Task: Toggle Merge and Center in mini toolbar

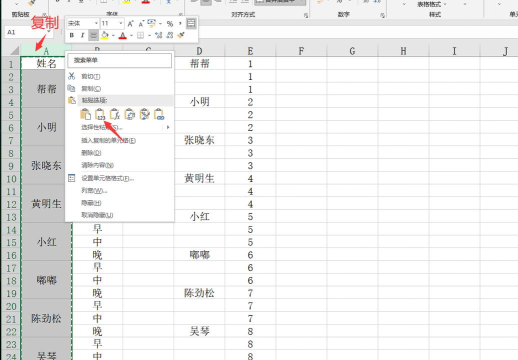Action: click(x=191, y=23)
